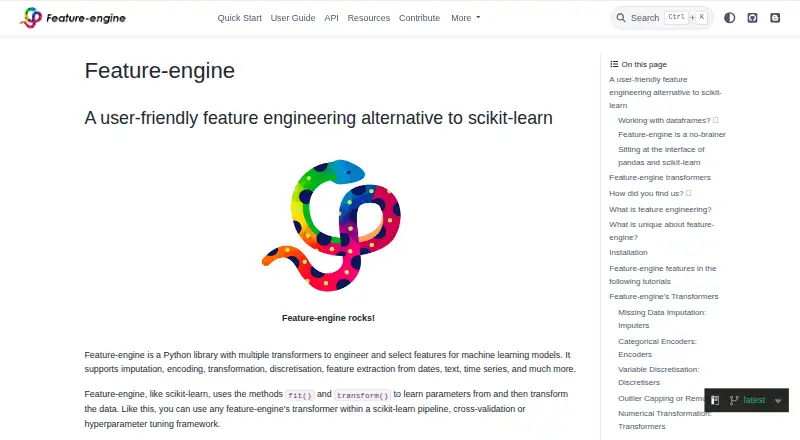Viewport: 800px width, 440px height.
Task: Jump to 'What is unique about feature-engine?'
Action: click(x=662, y=231)
